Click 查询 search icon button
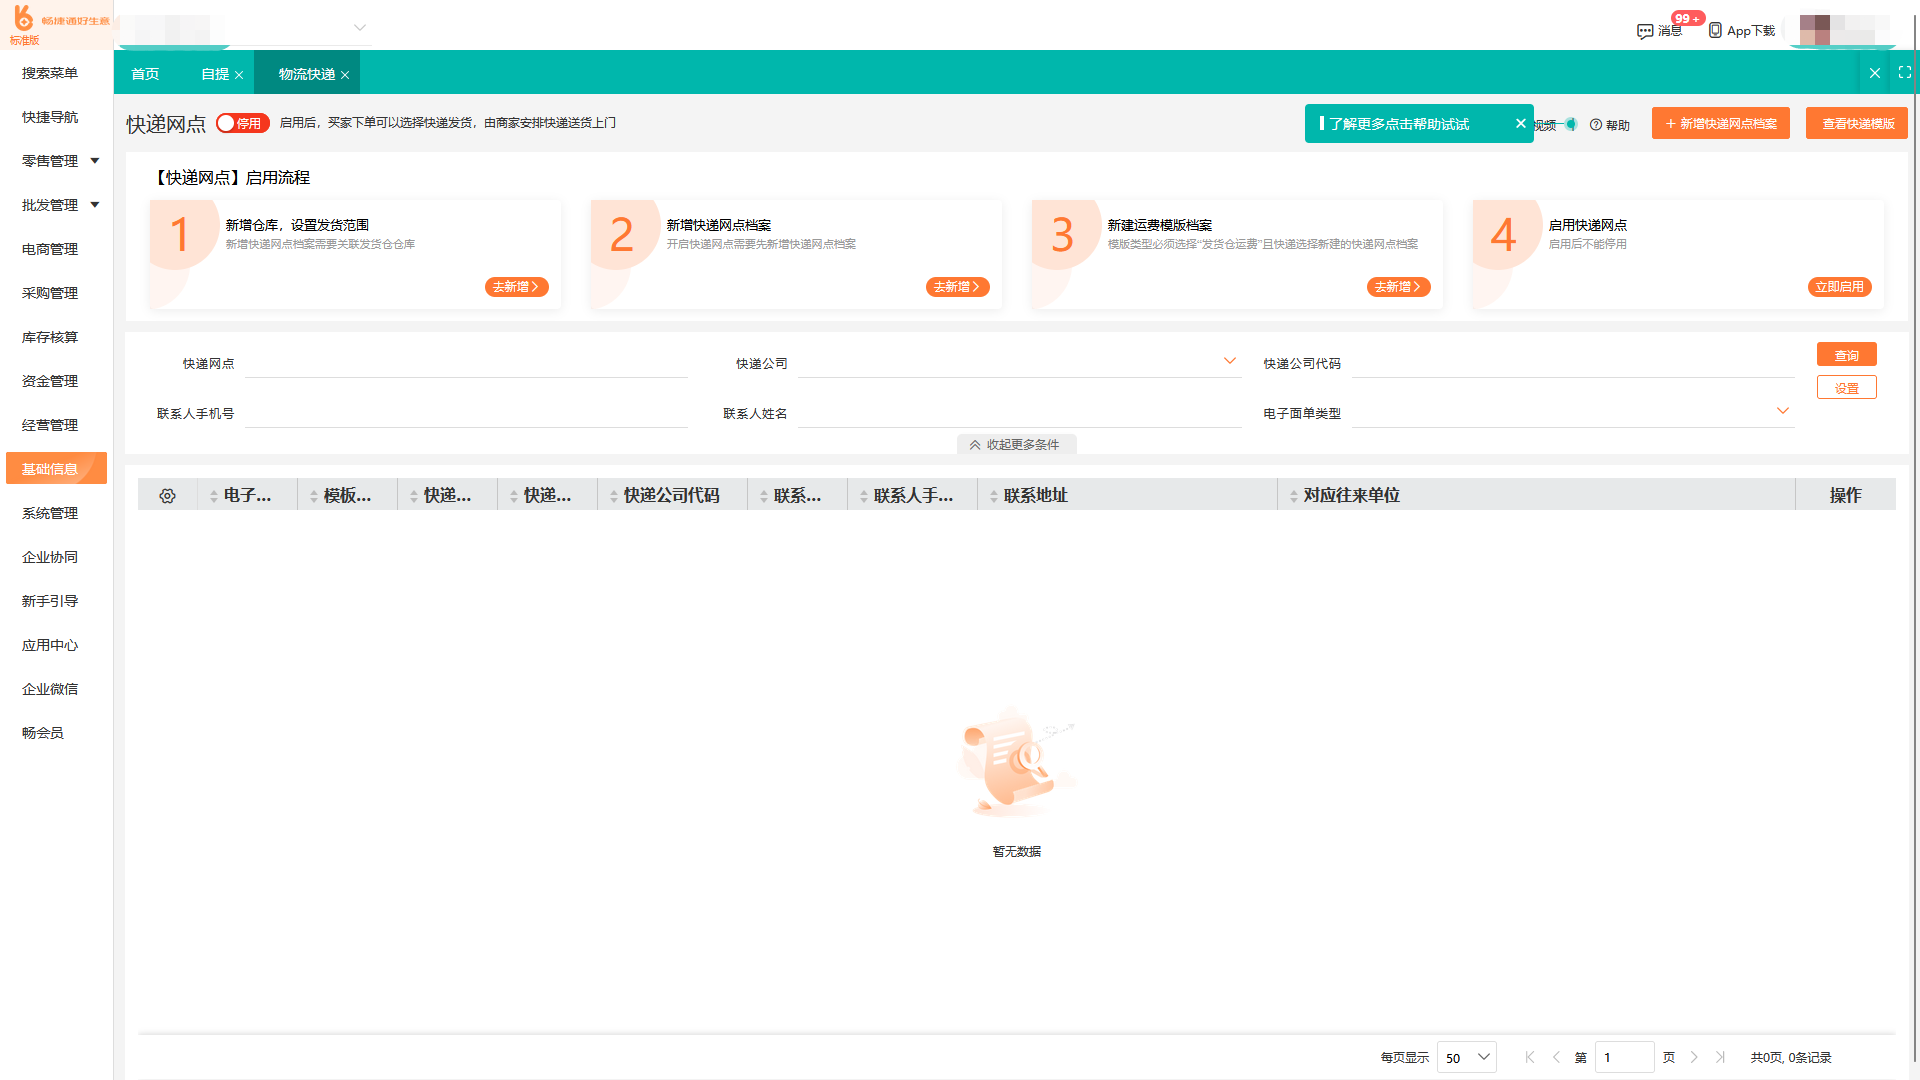The image size is (1920, 1080). (x=1842, y=355)
